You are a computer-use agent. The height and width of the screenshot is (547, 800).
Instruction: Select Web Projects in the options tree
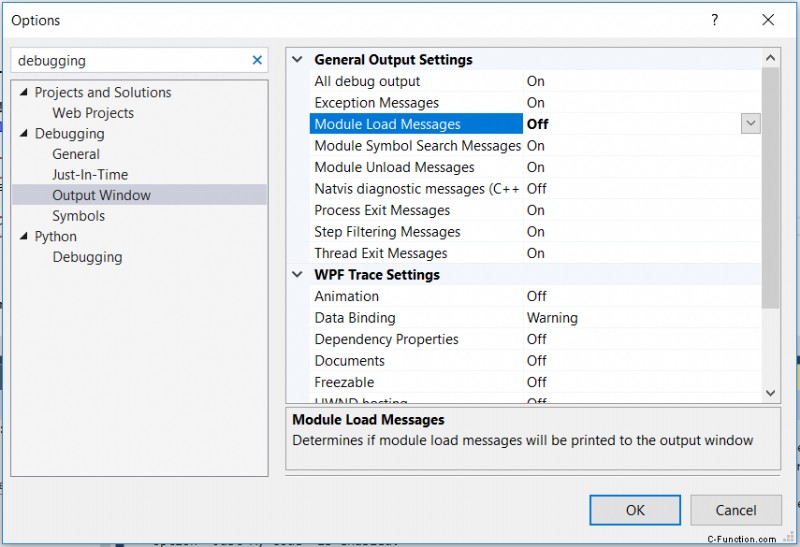pyautogui.click(x=93, y=113)
